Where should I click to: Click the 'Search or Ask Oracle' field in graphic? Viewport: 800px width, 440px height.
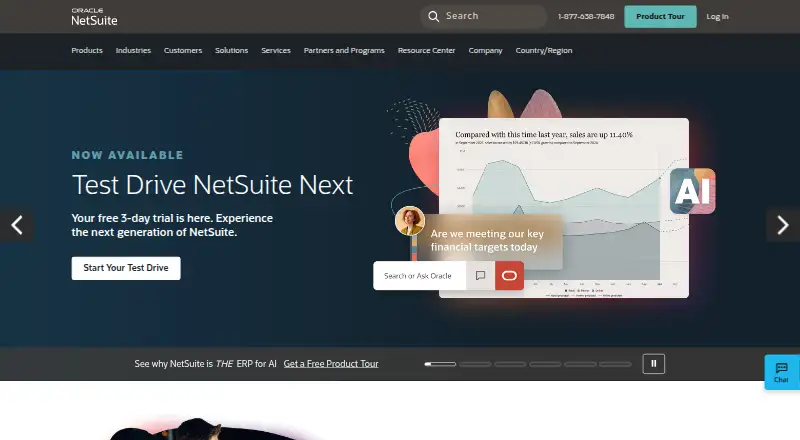tap(419, 276)
